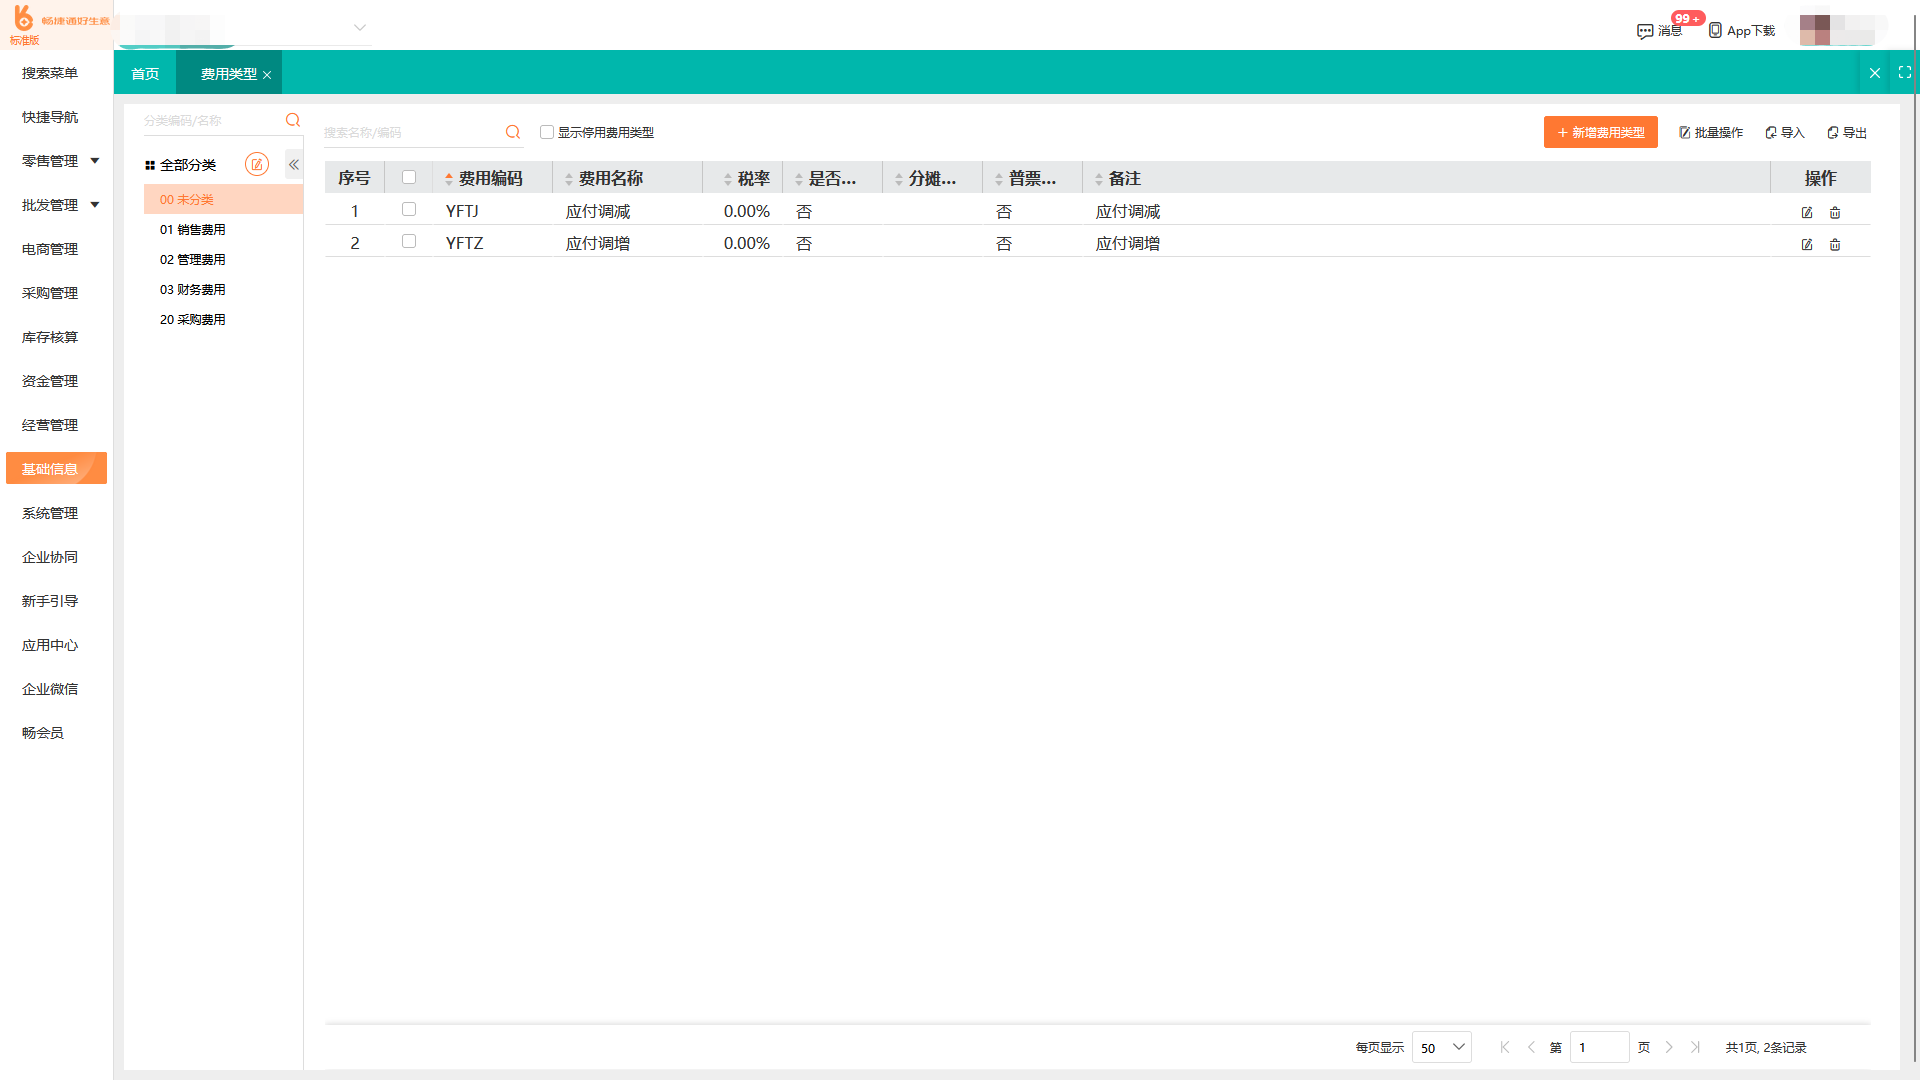Click the batch operation 批量操作 icon
Image resolution: width=1920 pixels, height=1080 pixels.
(1709, 132)
